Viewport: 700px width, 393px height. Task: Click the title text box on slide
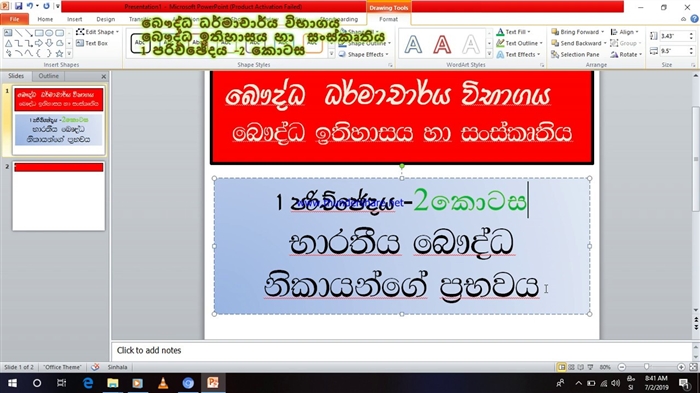[402, 117]
